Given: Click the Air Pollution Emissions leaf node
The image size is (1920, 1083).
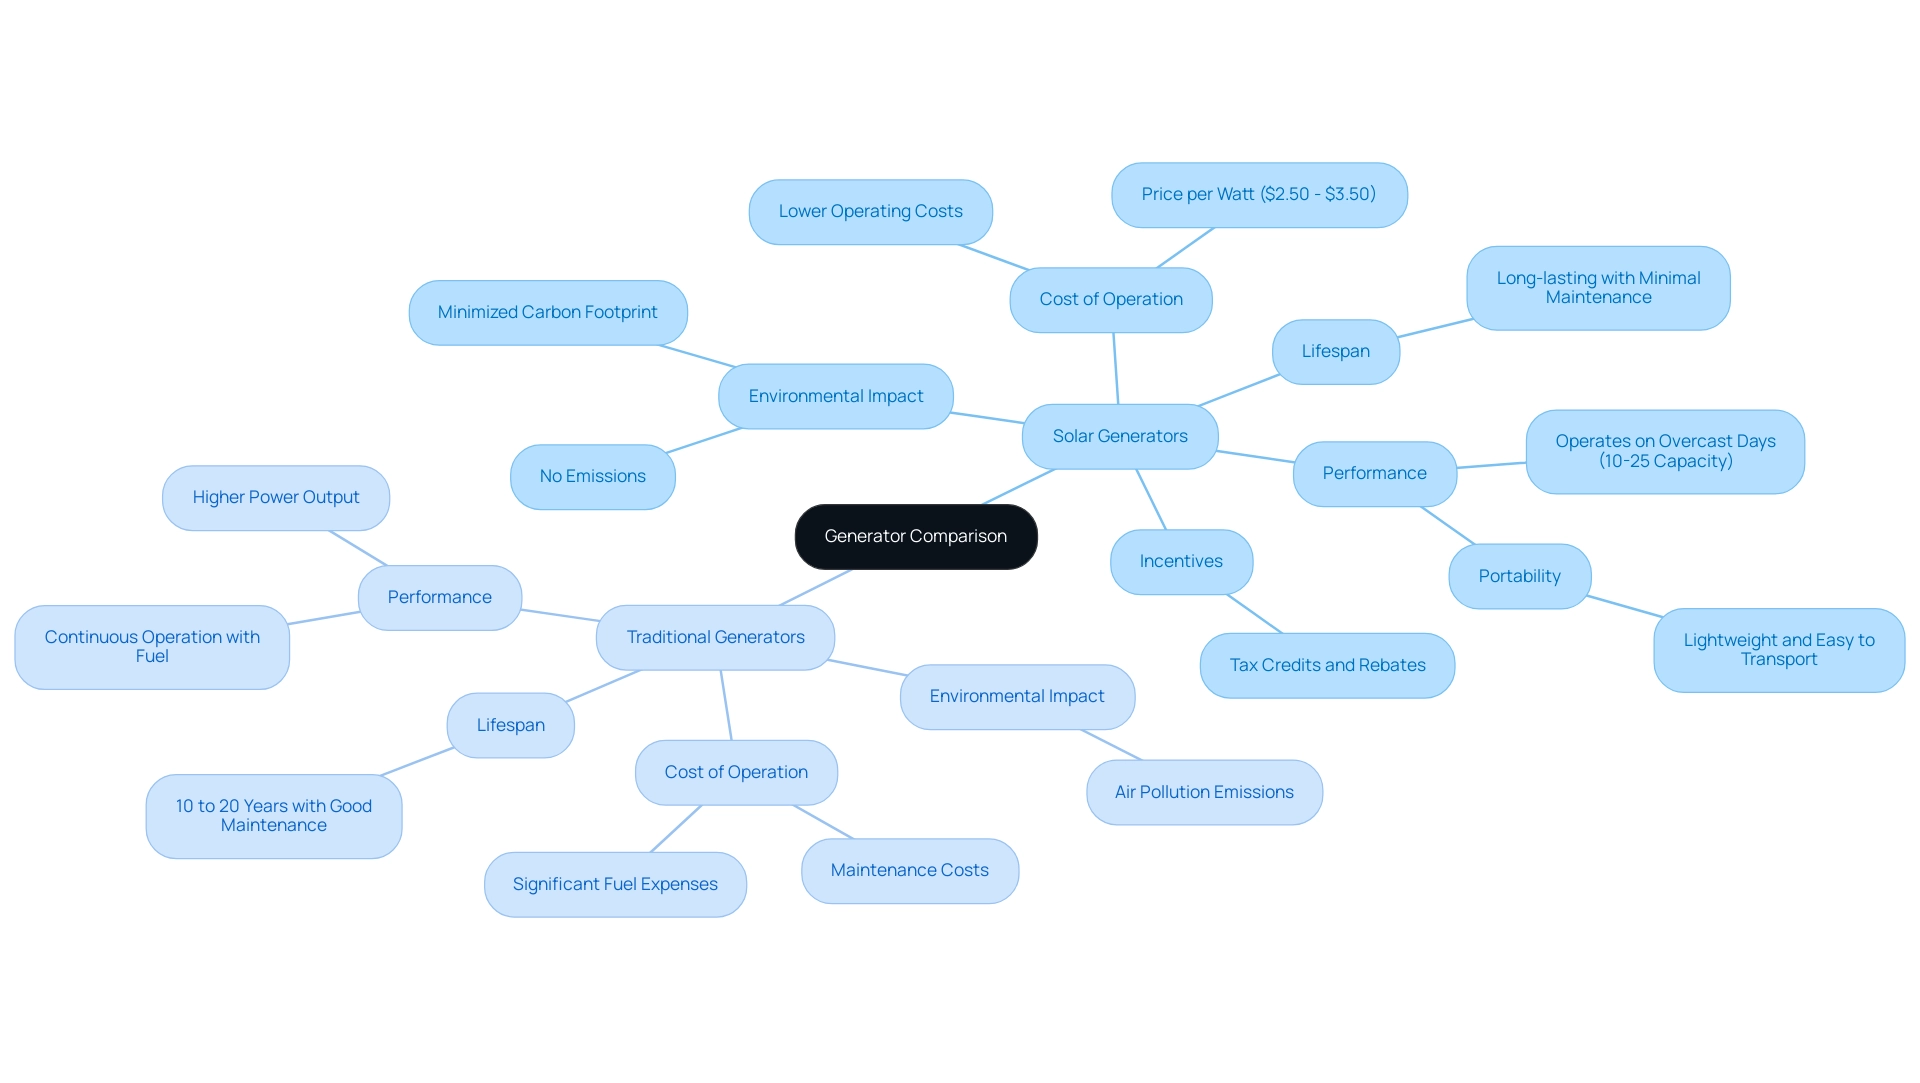Looking at the screenshot, I should click(1203, 790).
